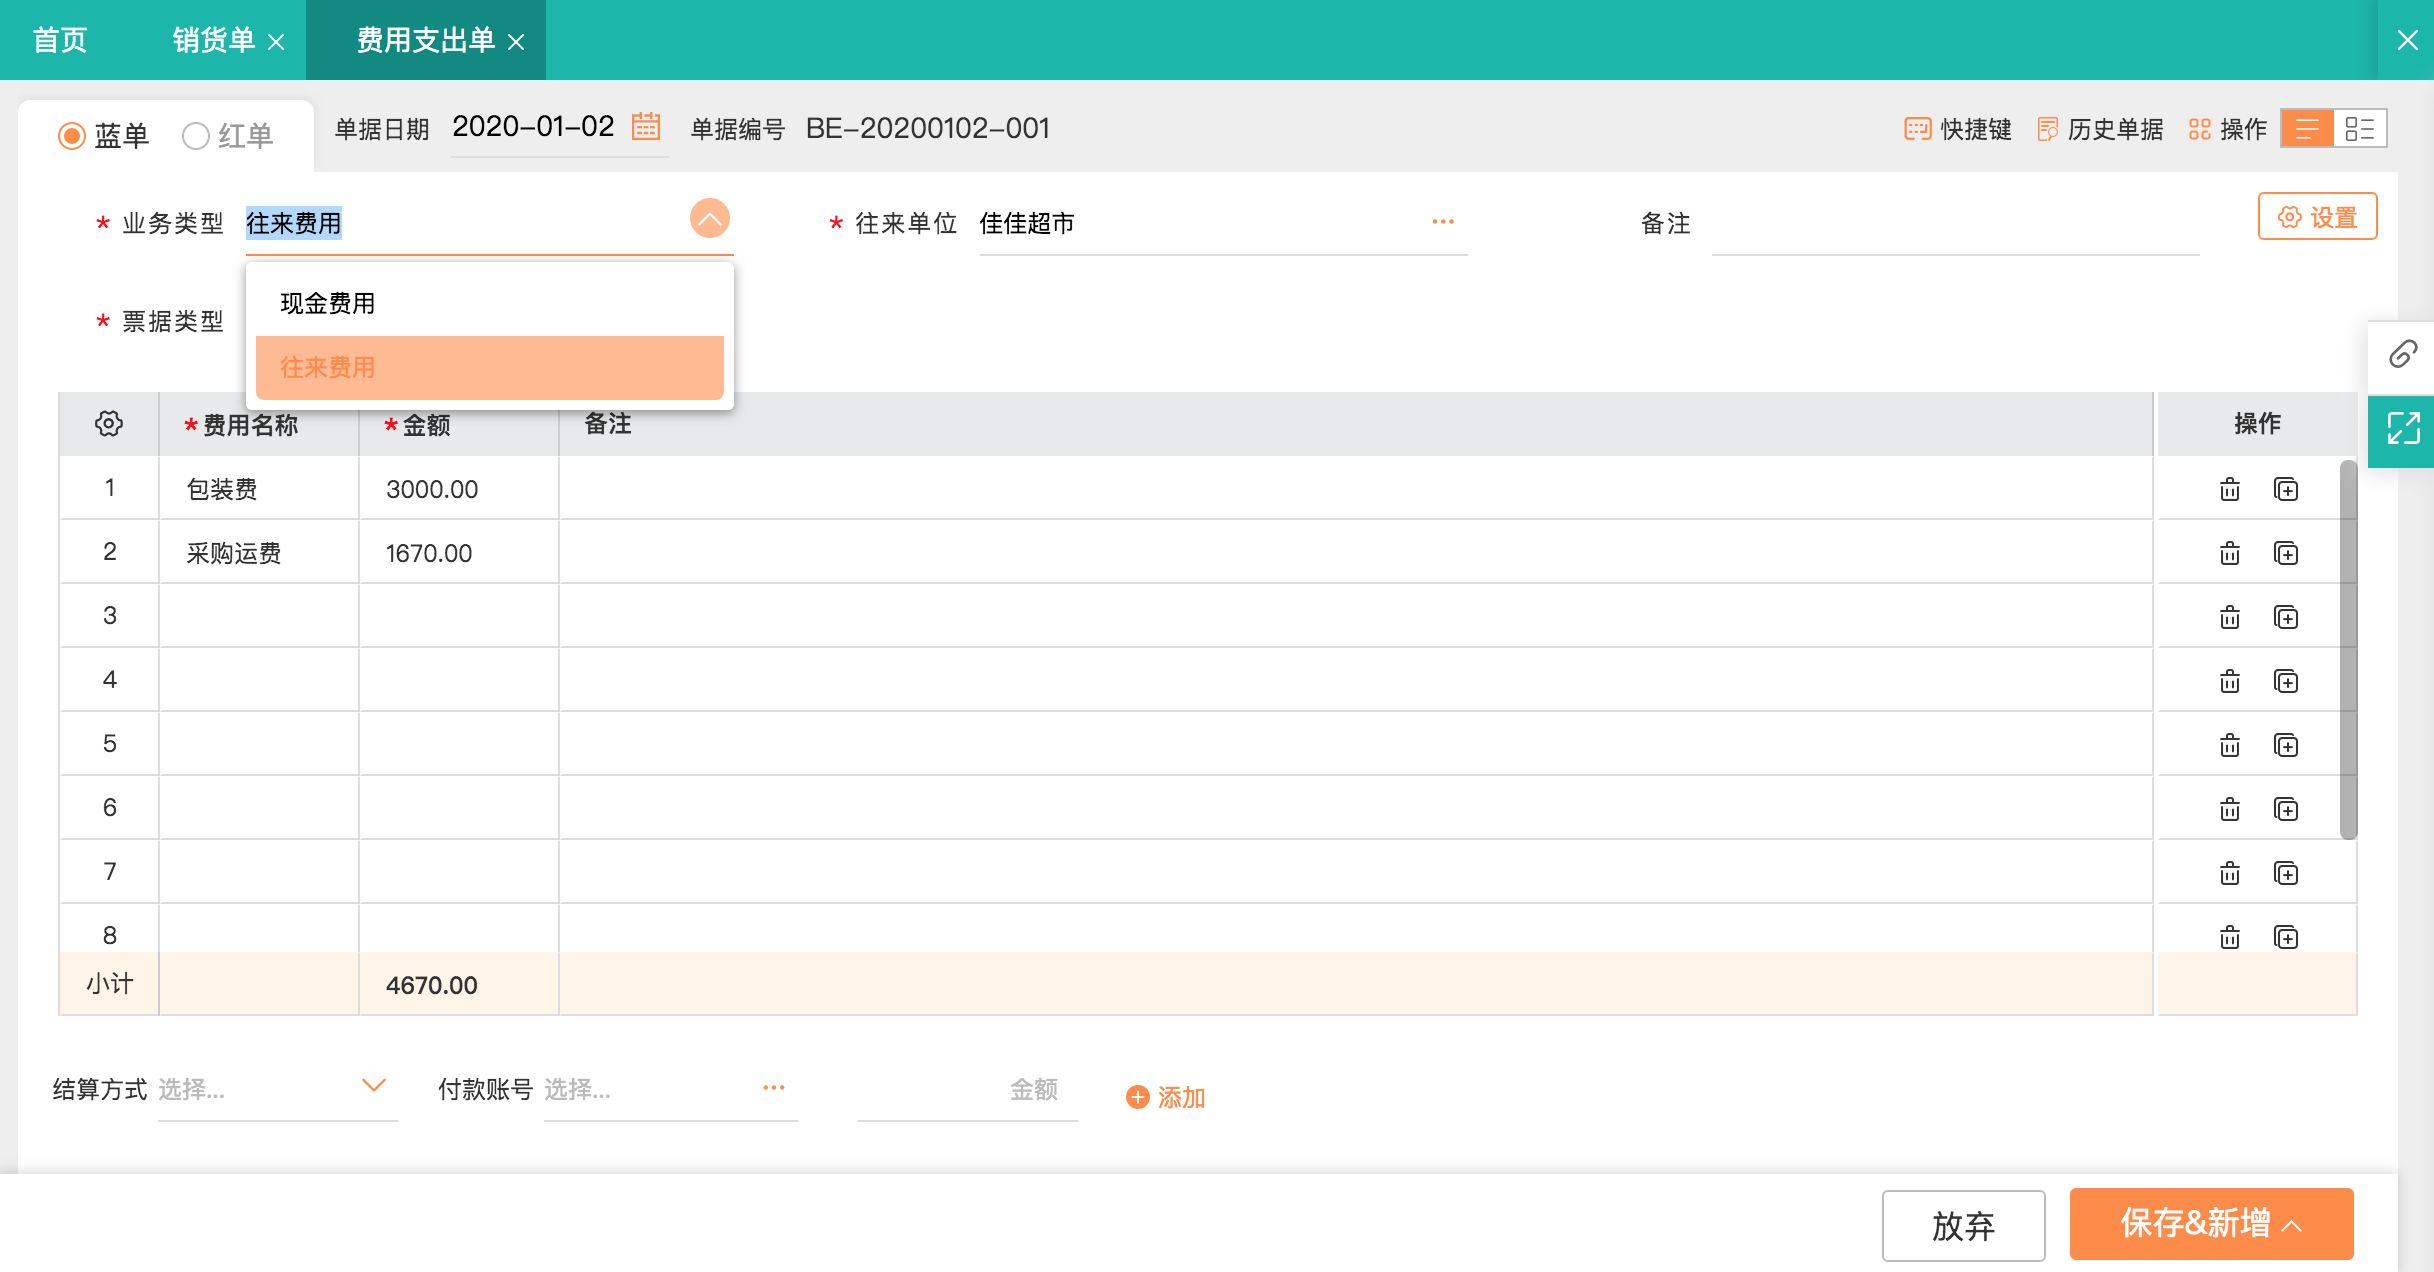Click the settings gear icon in table header

[x=109, y=423]
